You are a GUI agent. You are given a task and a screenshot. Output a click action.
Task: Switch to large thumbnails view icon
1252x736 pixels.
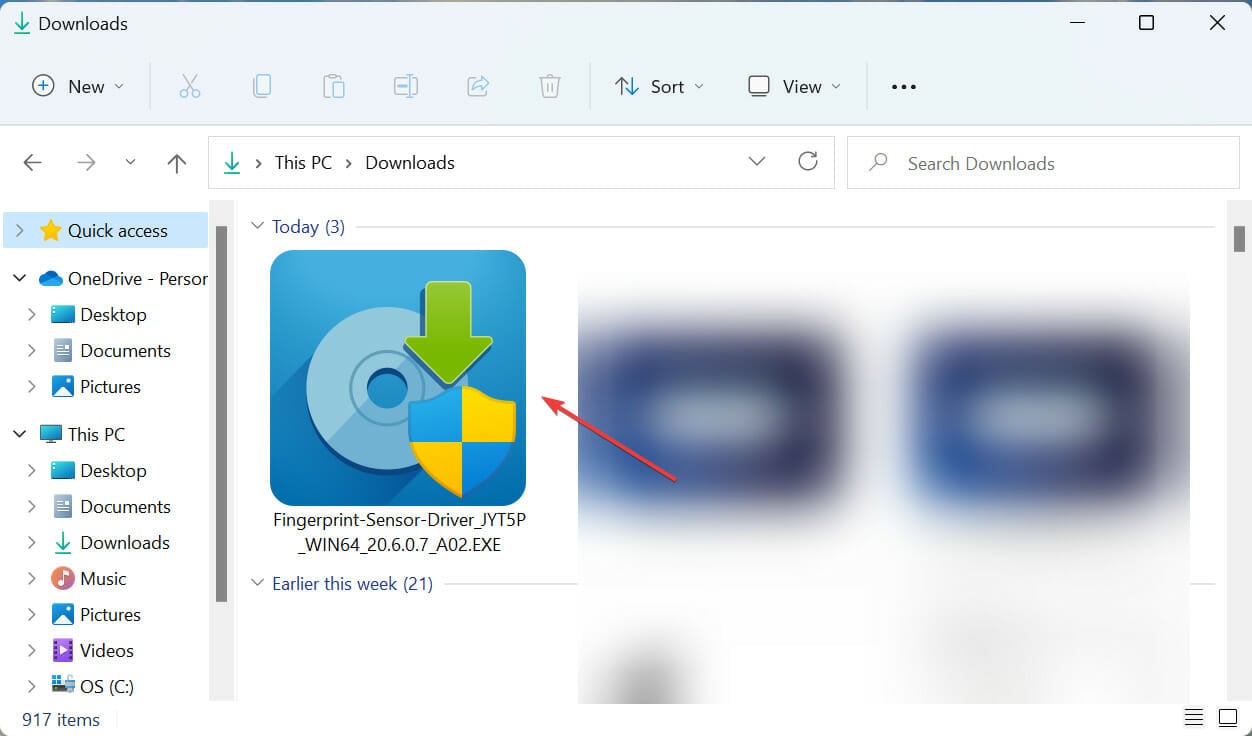1227,717
